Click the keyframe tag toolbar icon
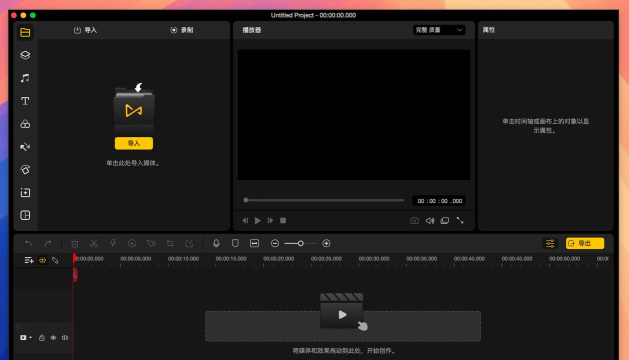The image size is (629, 360). (x=151, y=243)
